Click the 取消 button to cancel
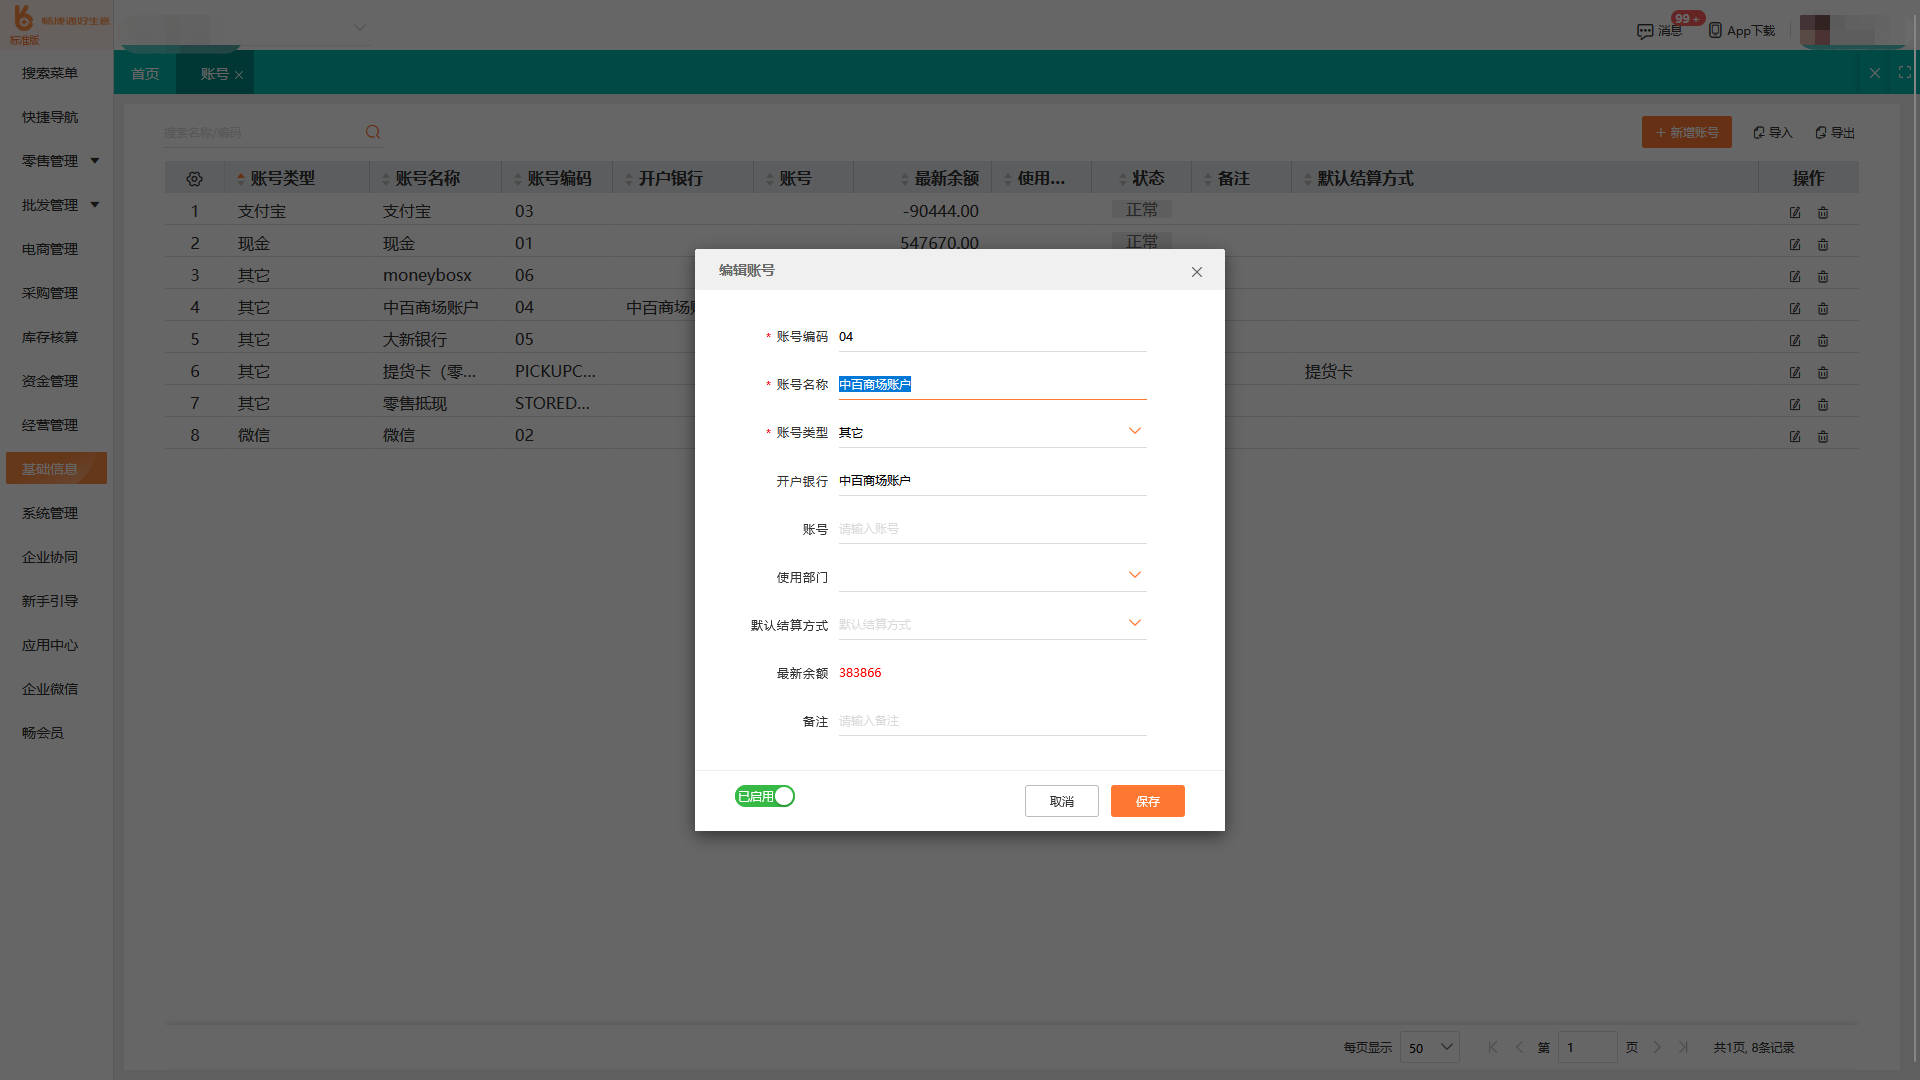 [1062, 800]
